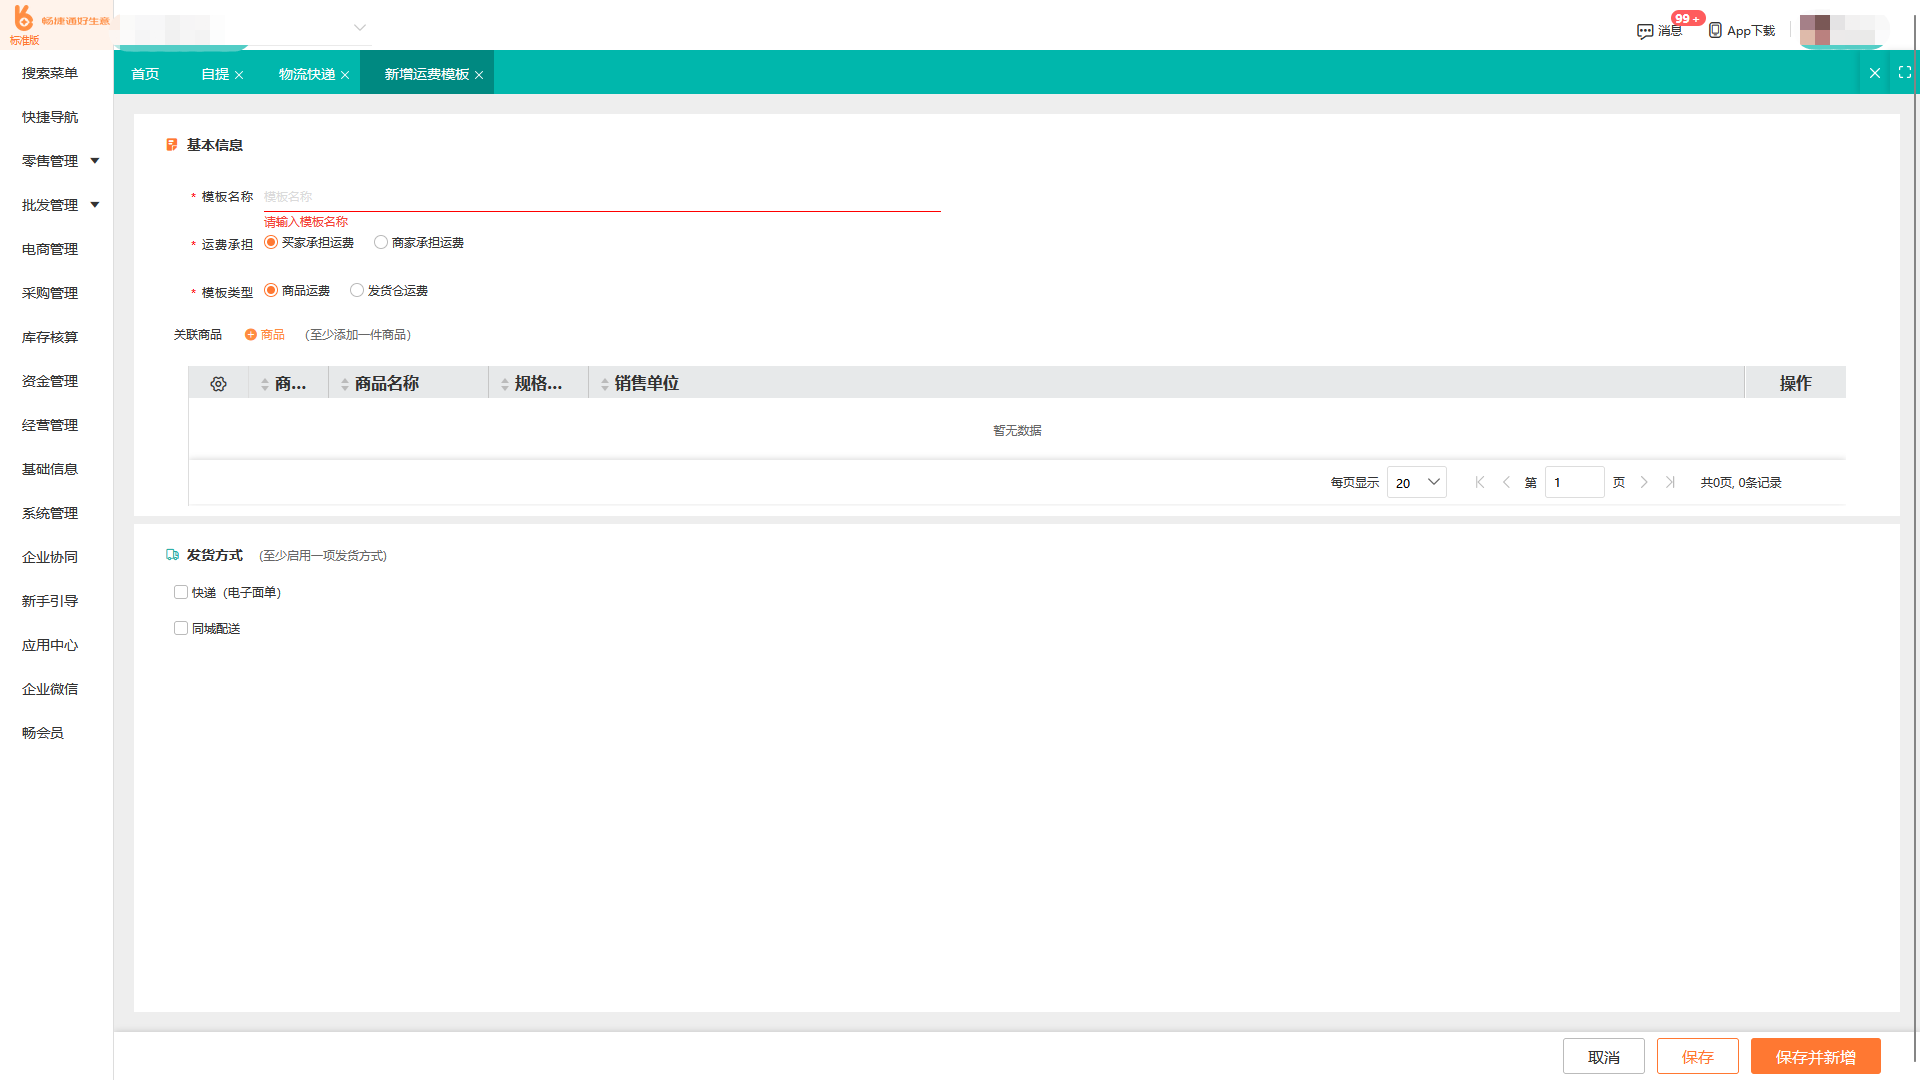Enable 同城配送 checkbox
1920x1080 pixels.
tap(181, 628)
